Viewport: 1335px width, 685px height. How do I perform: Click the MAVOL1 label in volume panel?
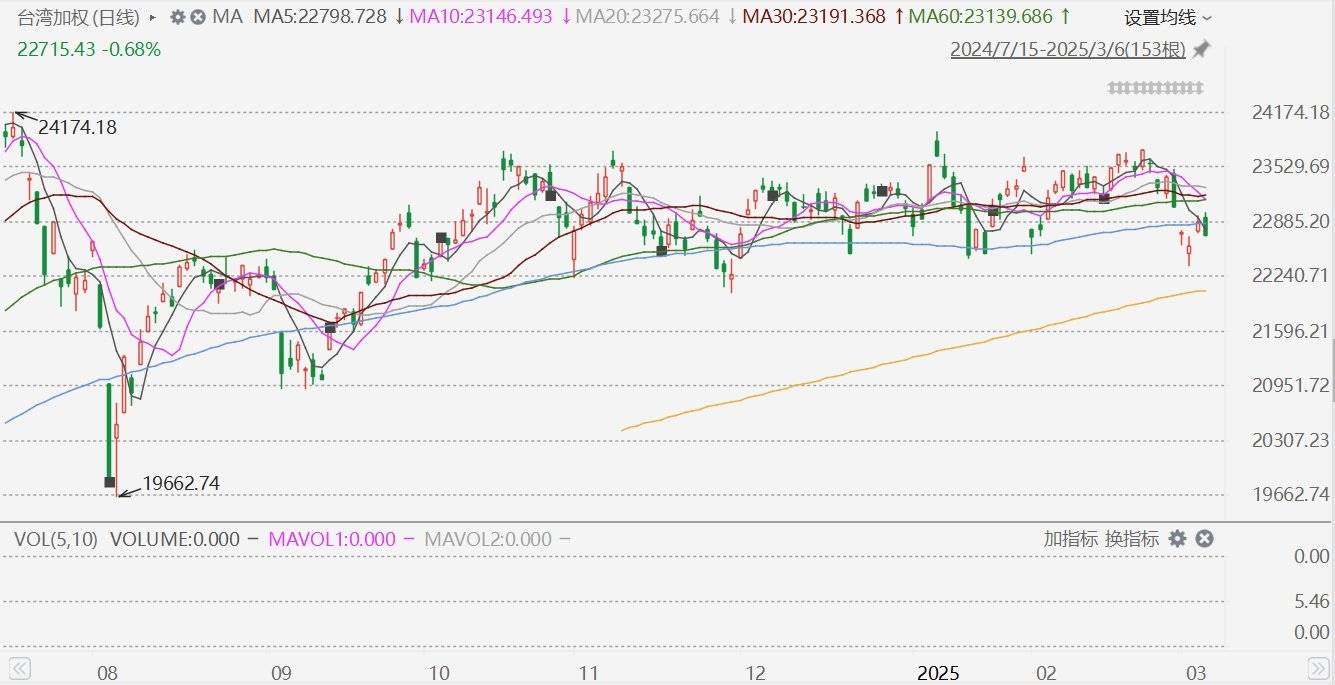(x=332, y=539)
